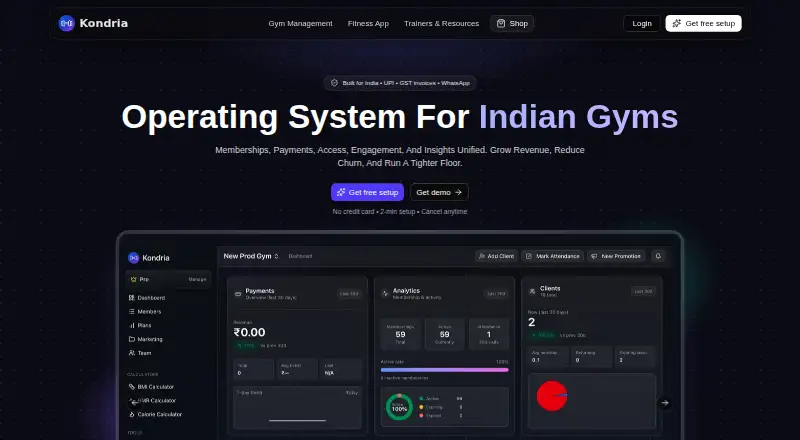Click the ₹0.00 revenue value

[x=249, y=332]
